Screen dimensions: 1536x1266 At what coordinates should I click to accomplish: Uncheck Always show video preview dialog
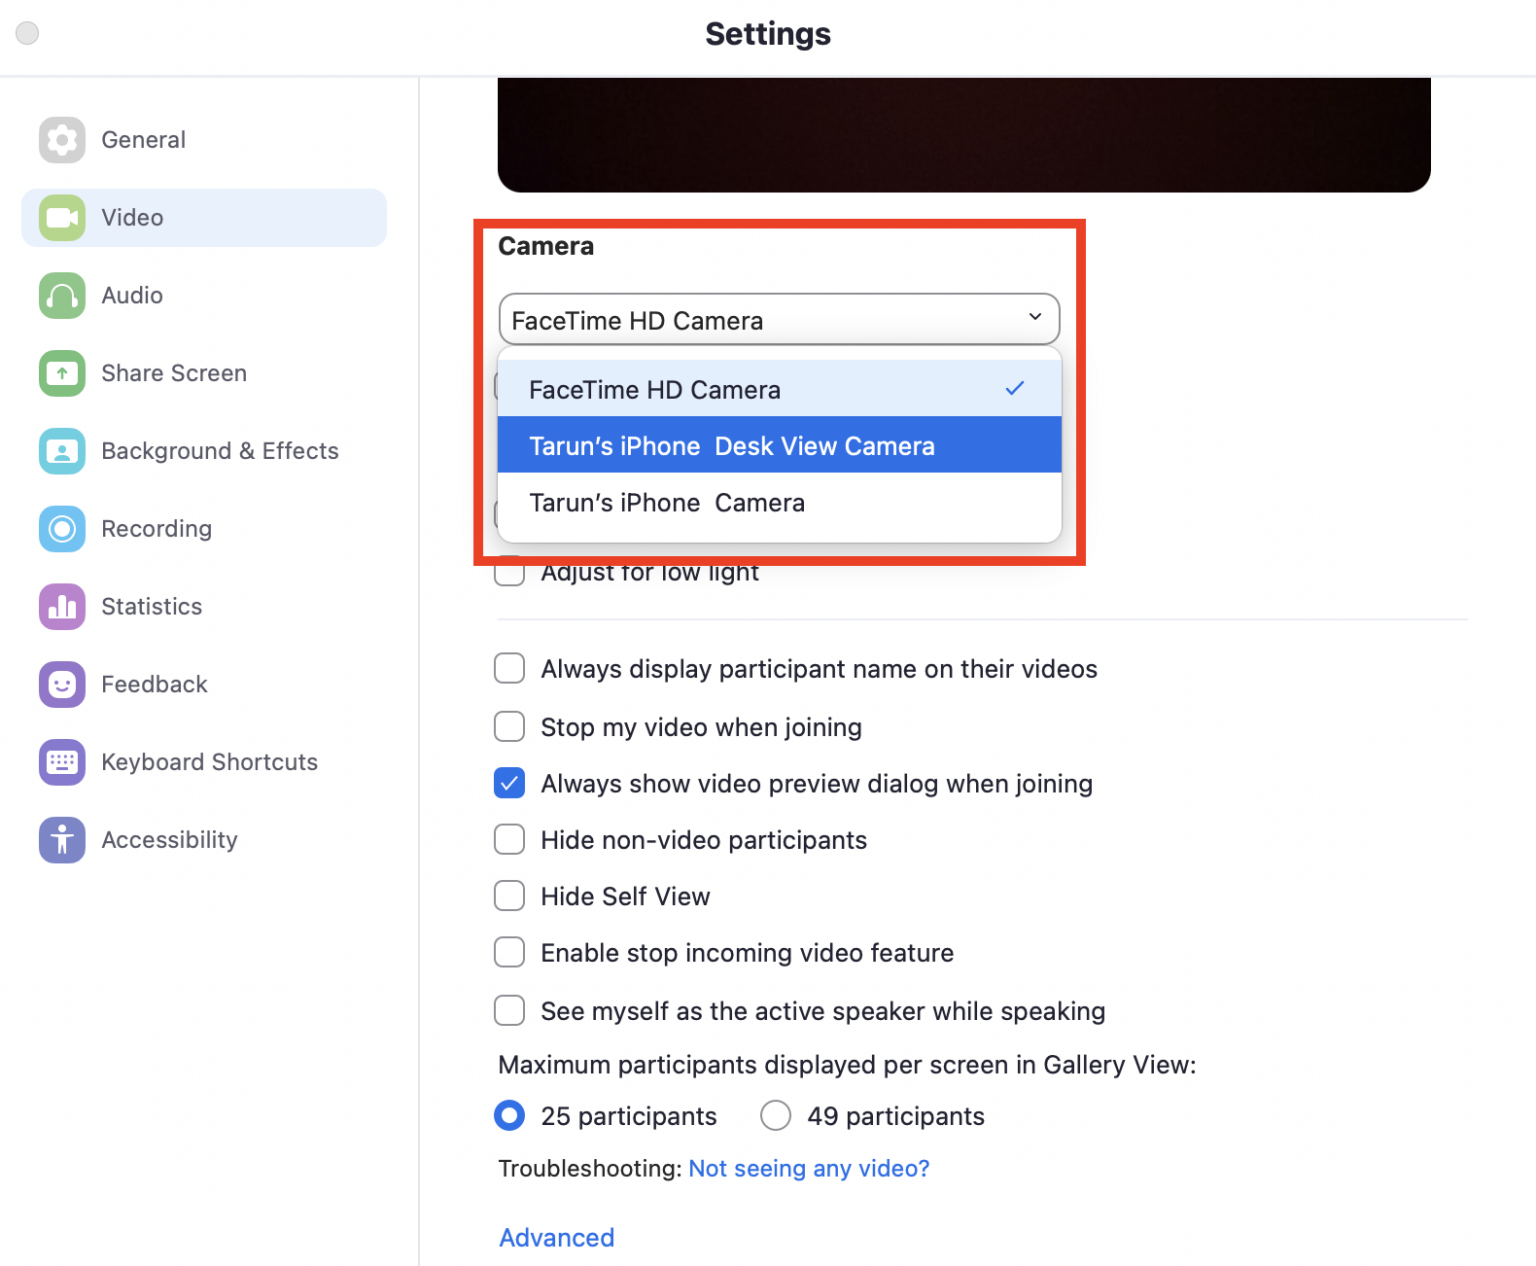click(510, 784)
